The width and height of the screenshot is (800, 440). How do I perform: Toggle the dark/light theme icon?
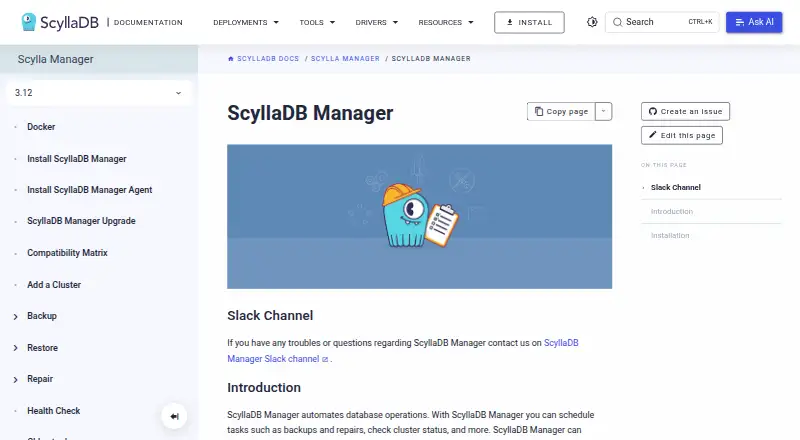[592, 22]
